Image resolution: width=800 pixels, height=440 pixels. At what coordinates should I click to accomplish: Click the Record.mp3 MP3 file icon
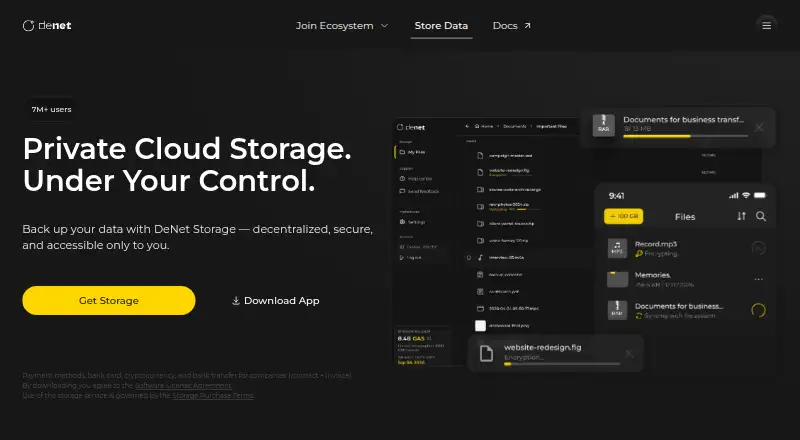[x=617, y=248]
